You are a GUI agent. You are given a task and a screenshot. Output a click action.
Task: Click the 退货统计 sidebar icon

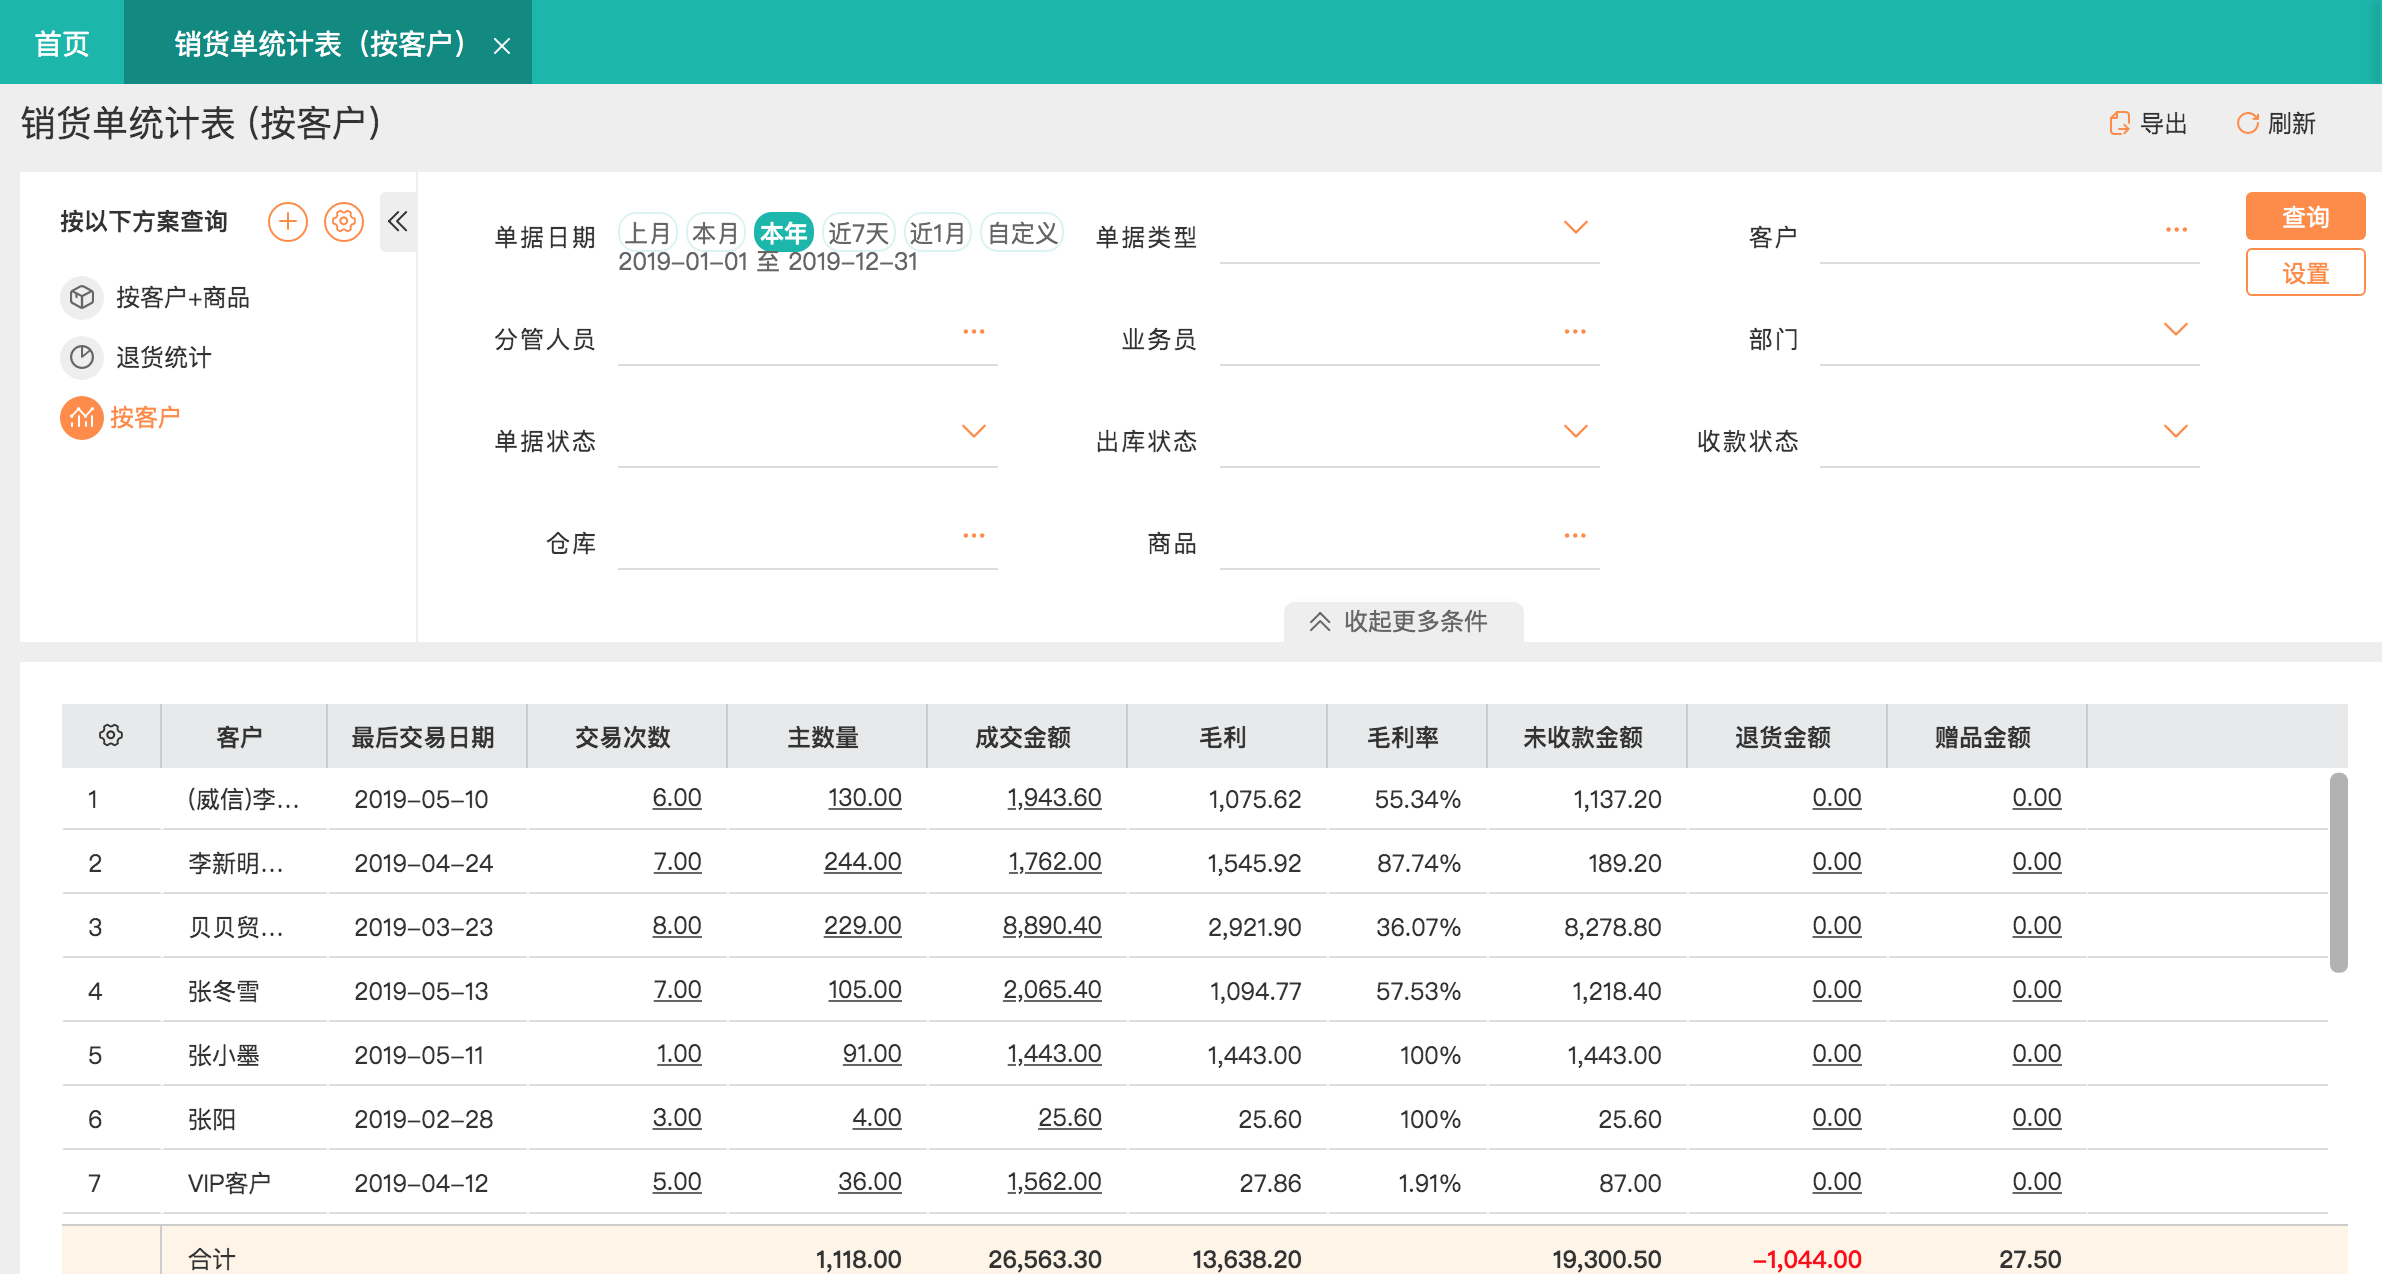pos(83,356)
